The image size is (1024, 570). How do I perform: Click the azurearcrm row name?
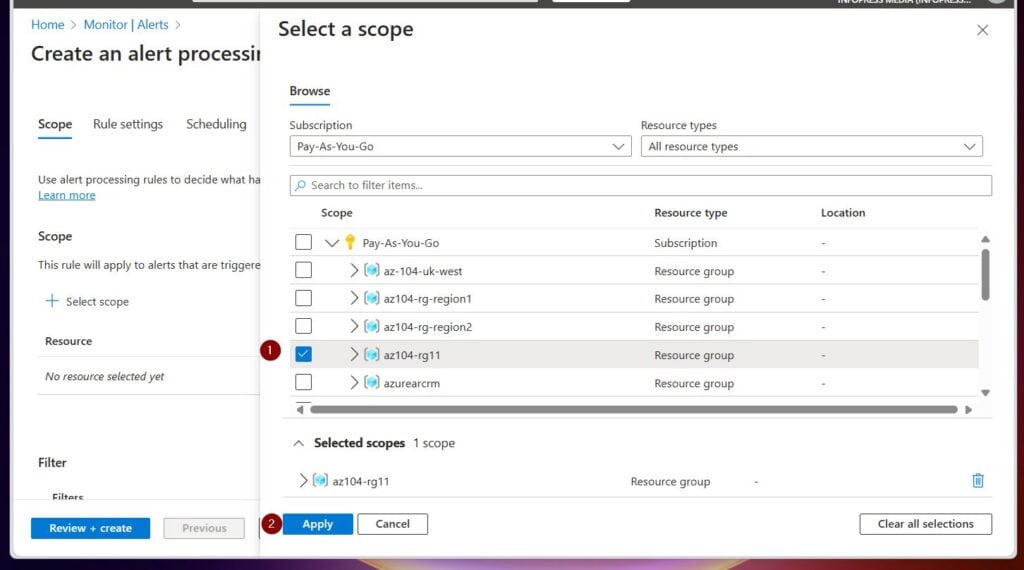[x=411, y=383]
